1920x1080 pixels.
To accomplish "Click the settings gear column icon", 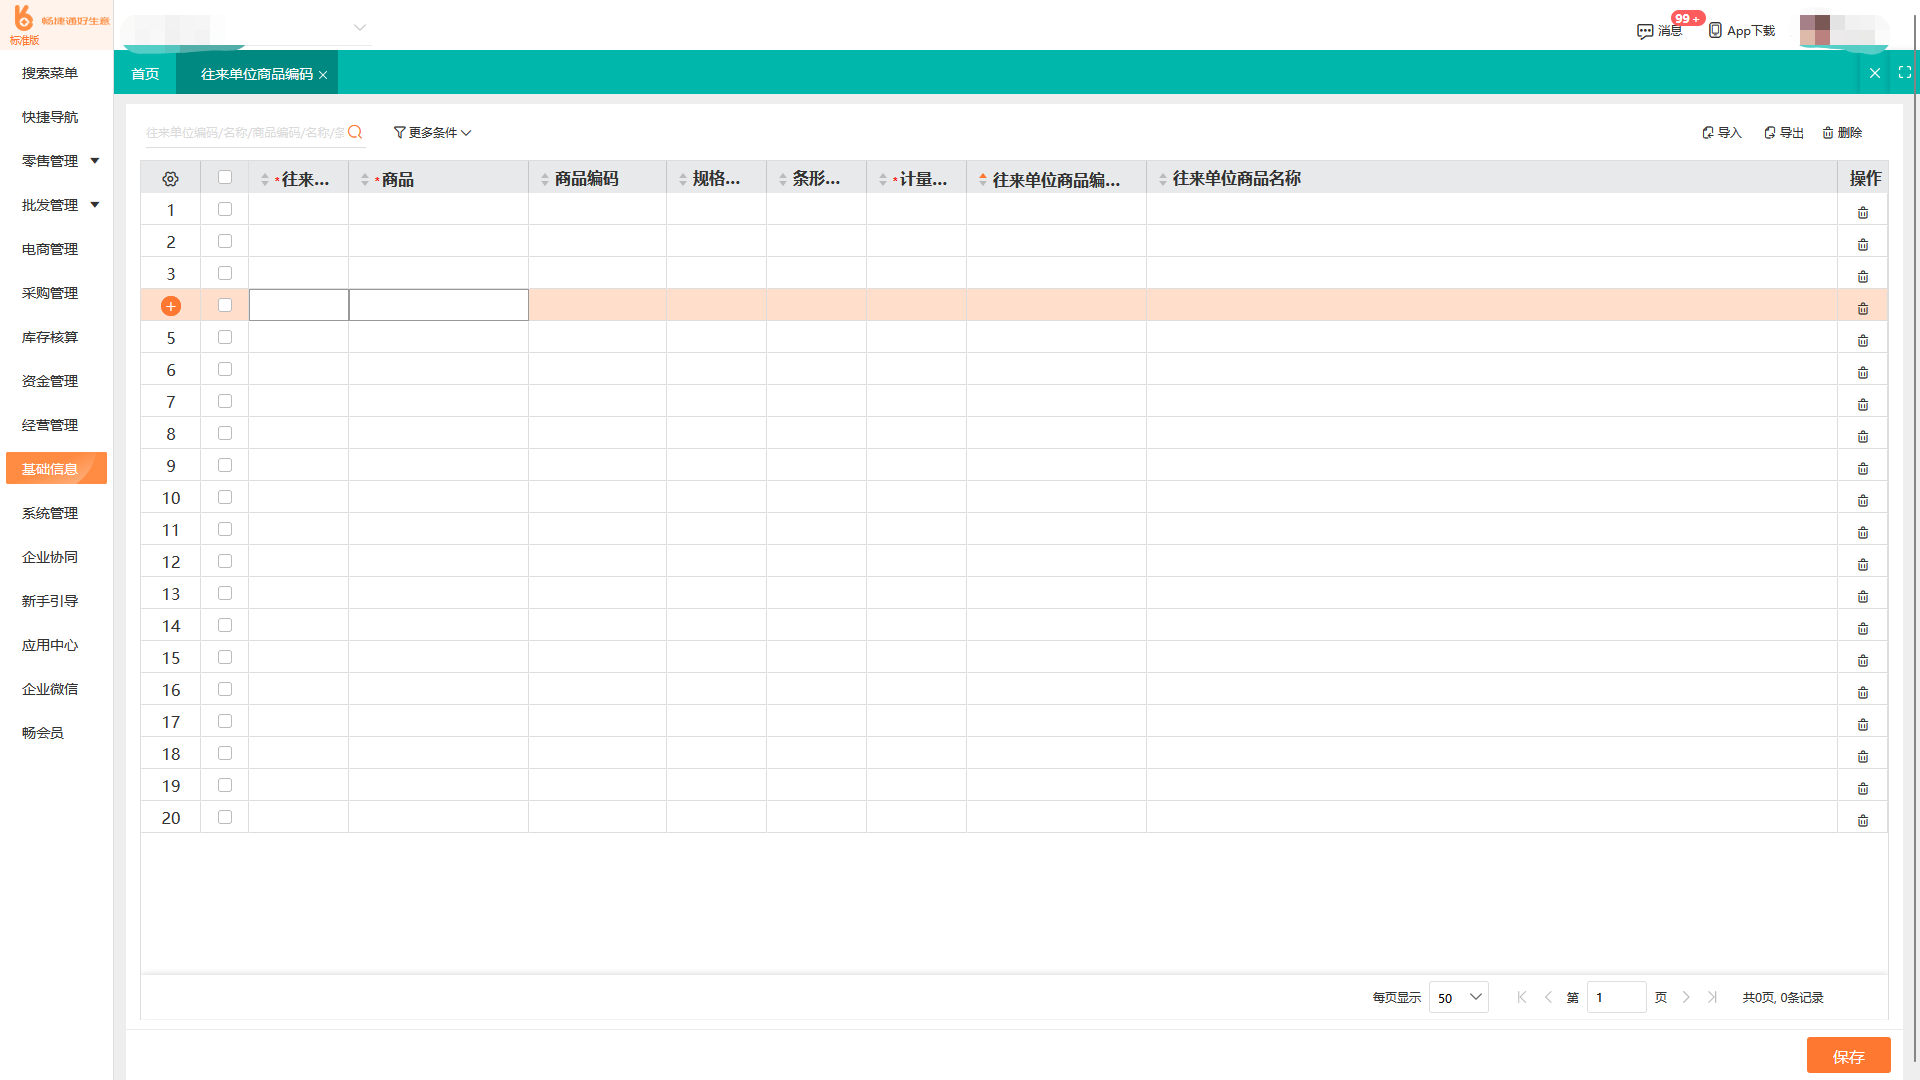I will pyautogui.click(x=170, y=178).
